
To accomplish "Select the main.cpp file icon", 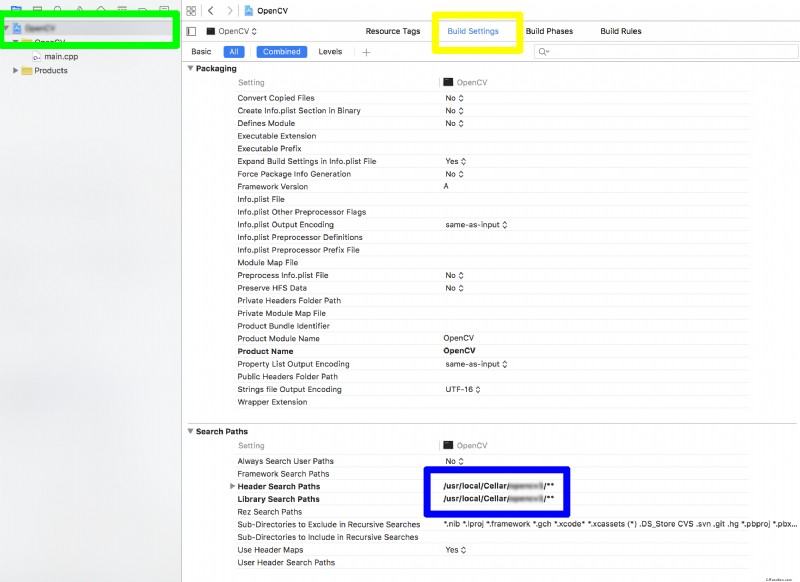I will (37, 57).
